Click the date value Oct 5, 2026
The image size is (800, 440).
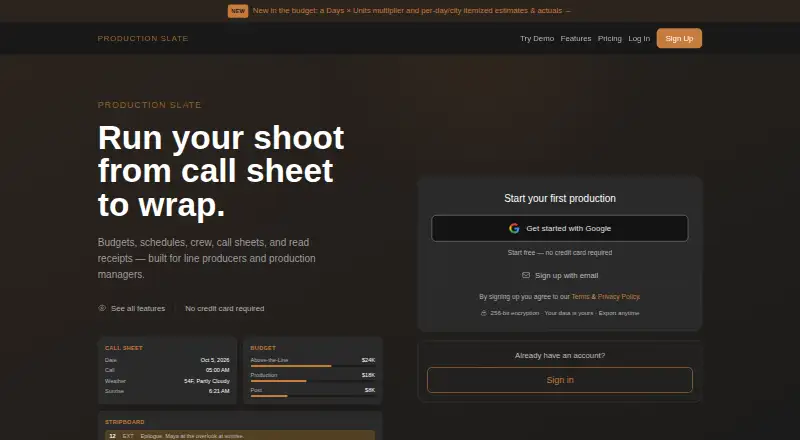pos(215,360)
